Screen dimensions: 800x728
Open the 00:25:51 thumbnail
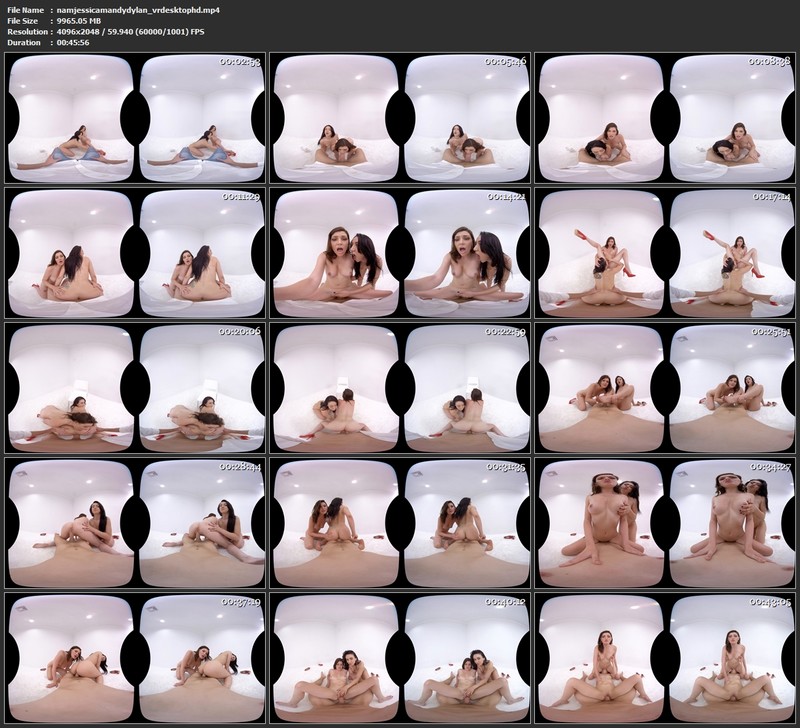(665, 387)
